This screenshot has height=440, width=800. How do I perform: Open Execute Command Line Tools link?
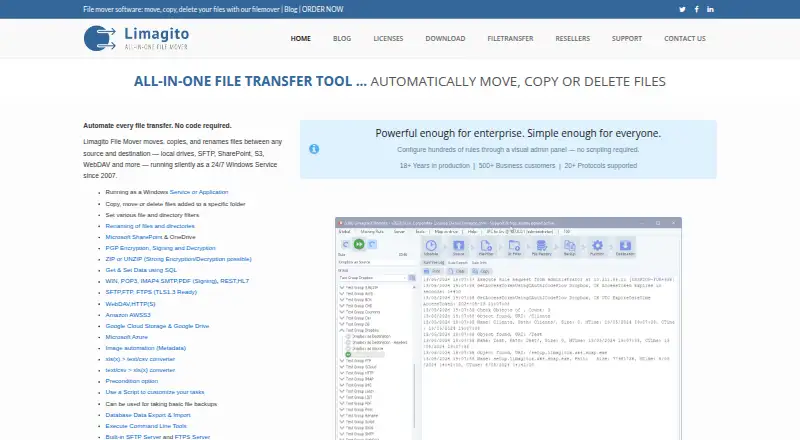(x=146, y=426)
